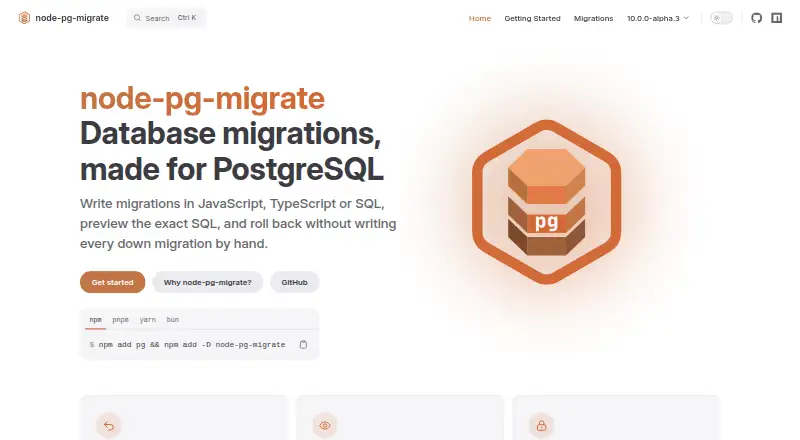Click the magnifier search icon
This screenshot has width=800, height=440.
137,18
